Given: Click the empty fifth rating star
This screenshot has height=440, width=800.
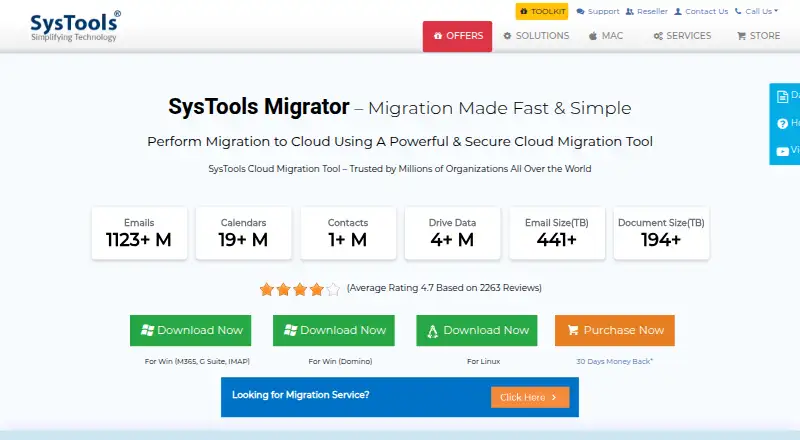Looking at the screenshot, I should click(x=333, y=289).
